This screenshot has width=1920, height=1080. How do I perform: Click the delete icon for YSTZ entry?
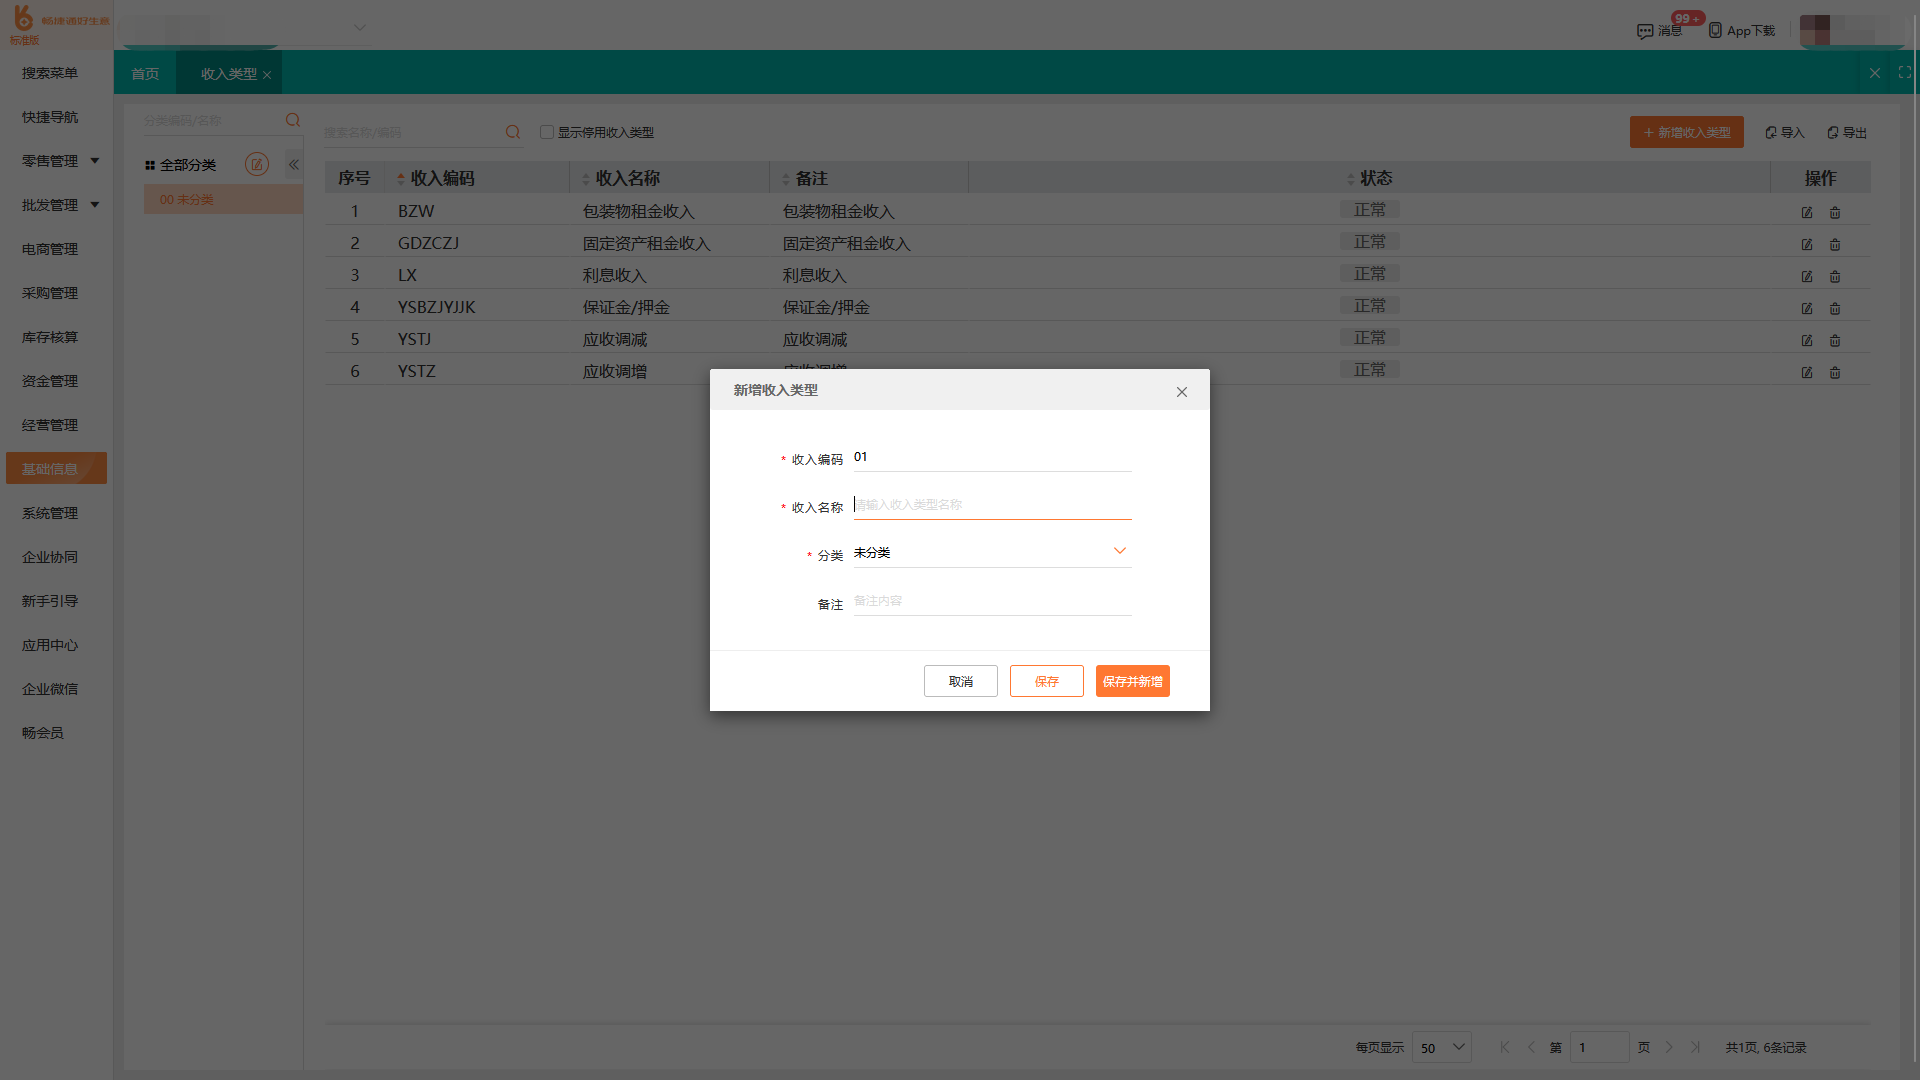coord(1834,371)
